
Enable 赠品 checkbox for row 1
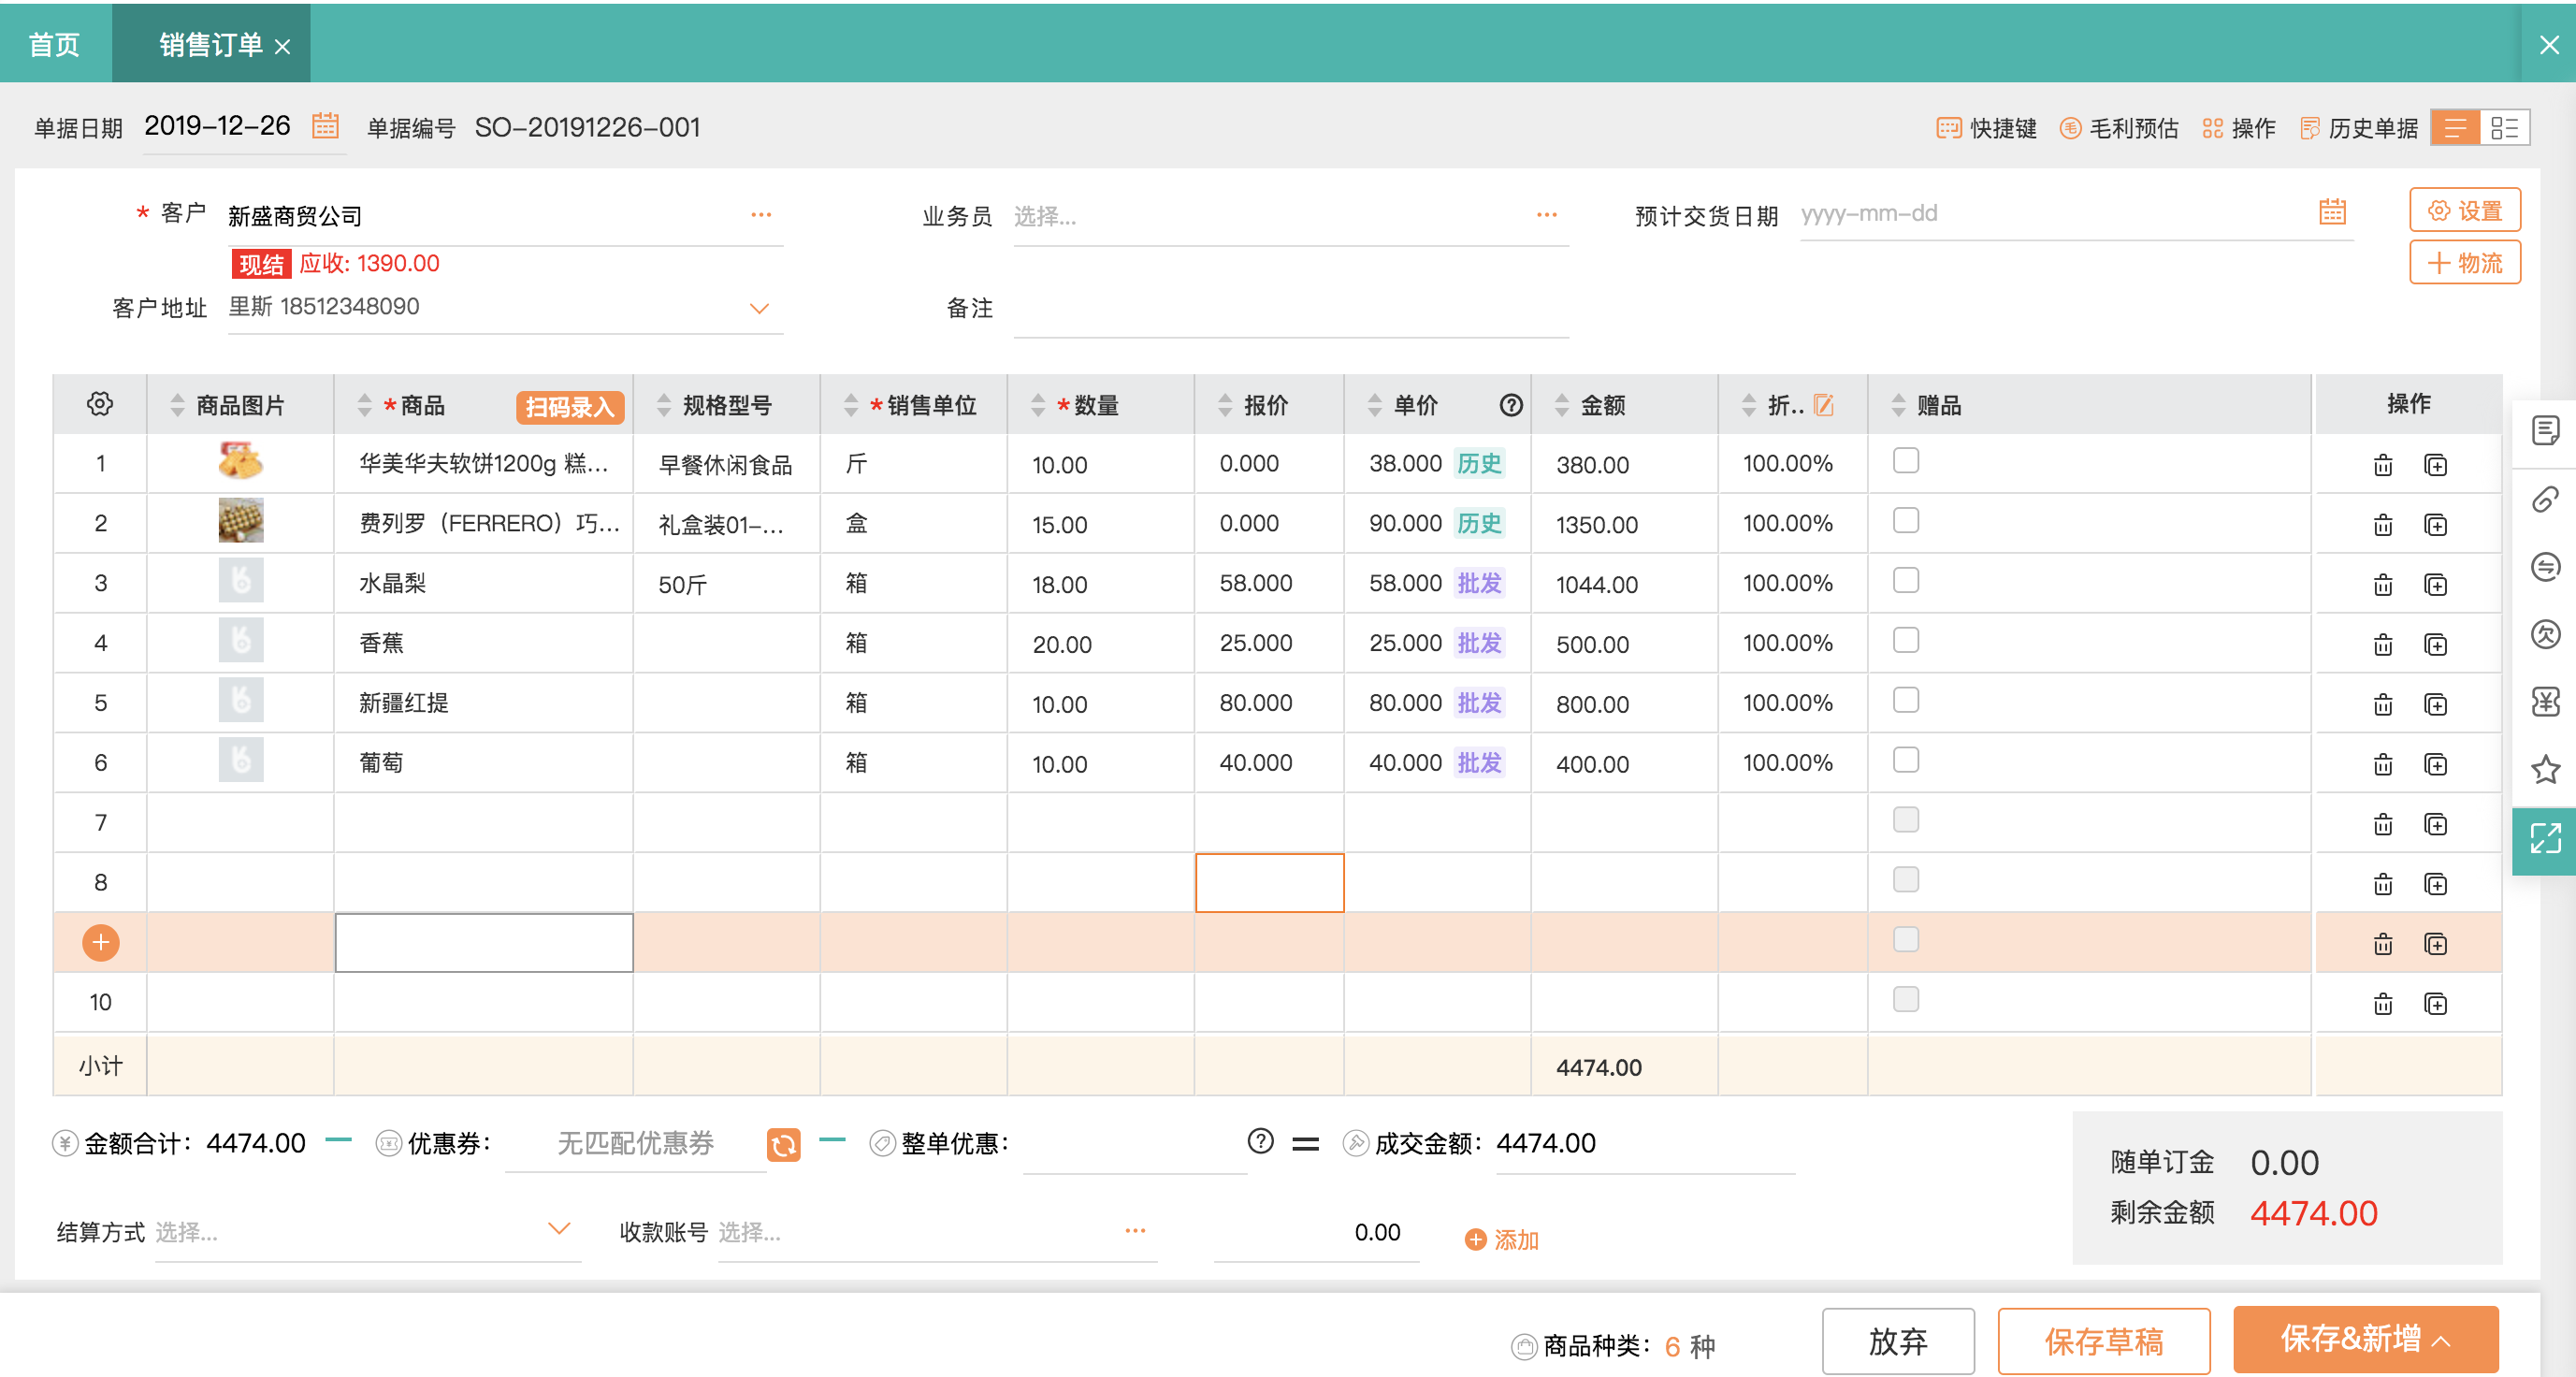pos(1906,464)
